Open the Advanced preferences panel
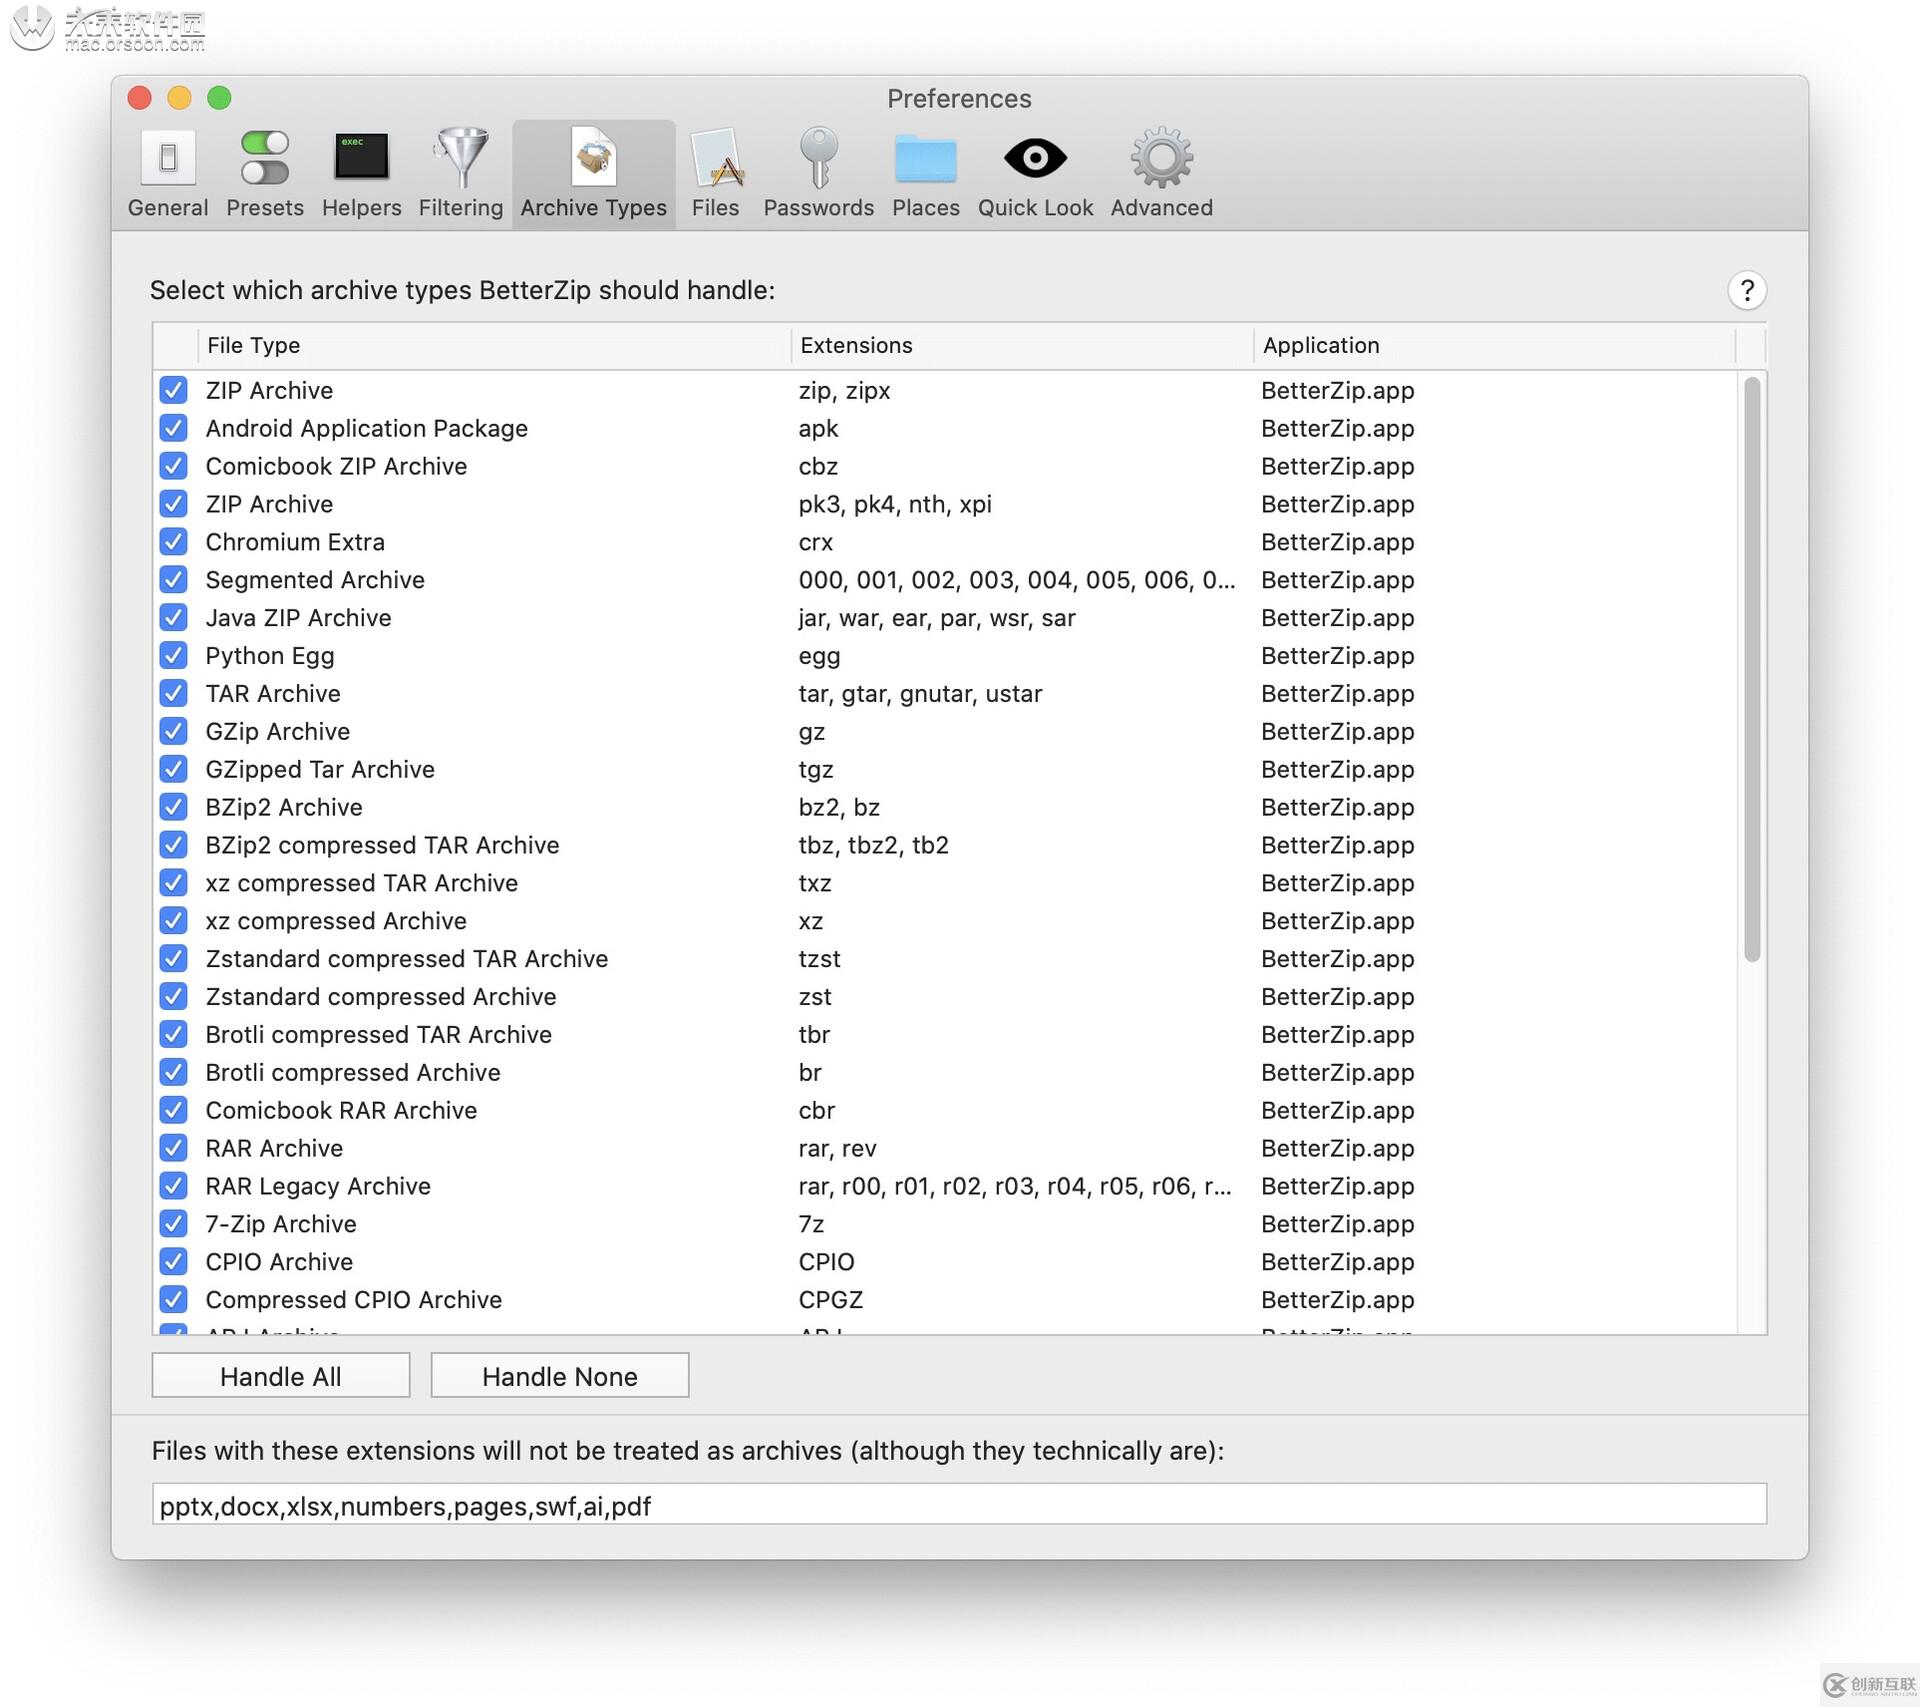The image size is (1920, 1707). click(1162, 170)
